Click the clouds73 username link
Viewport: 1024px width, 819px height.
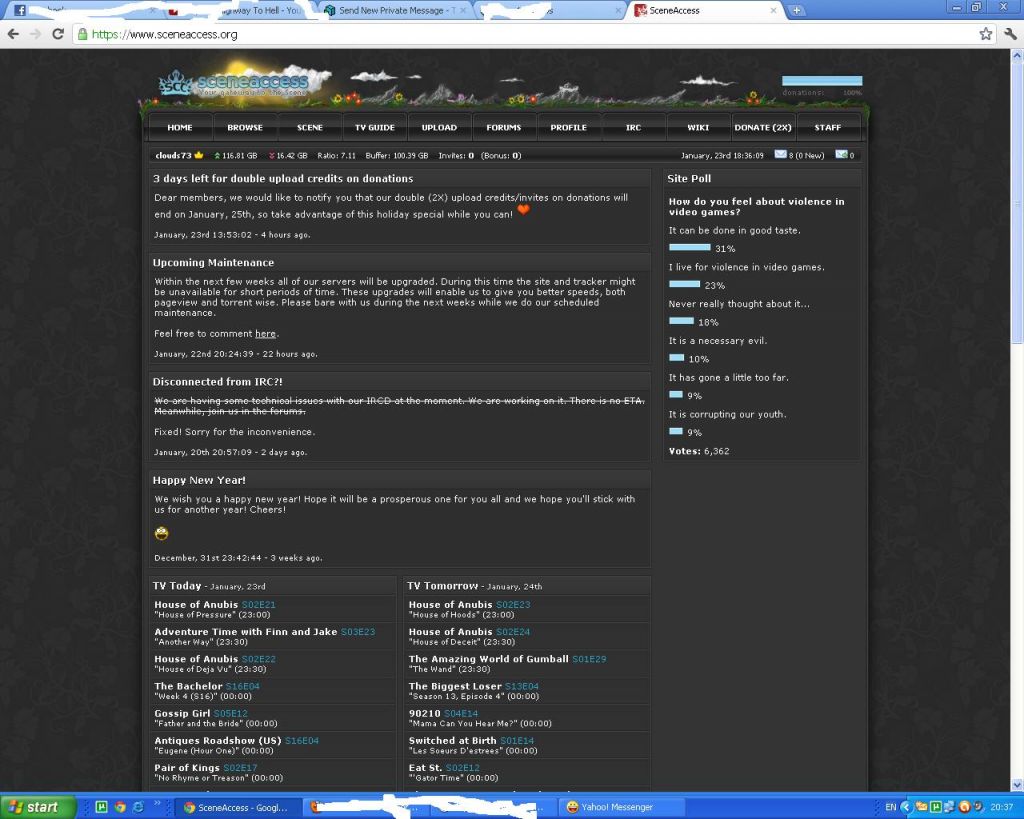pyautogui.click(x=173, y=156)
